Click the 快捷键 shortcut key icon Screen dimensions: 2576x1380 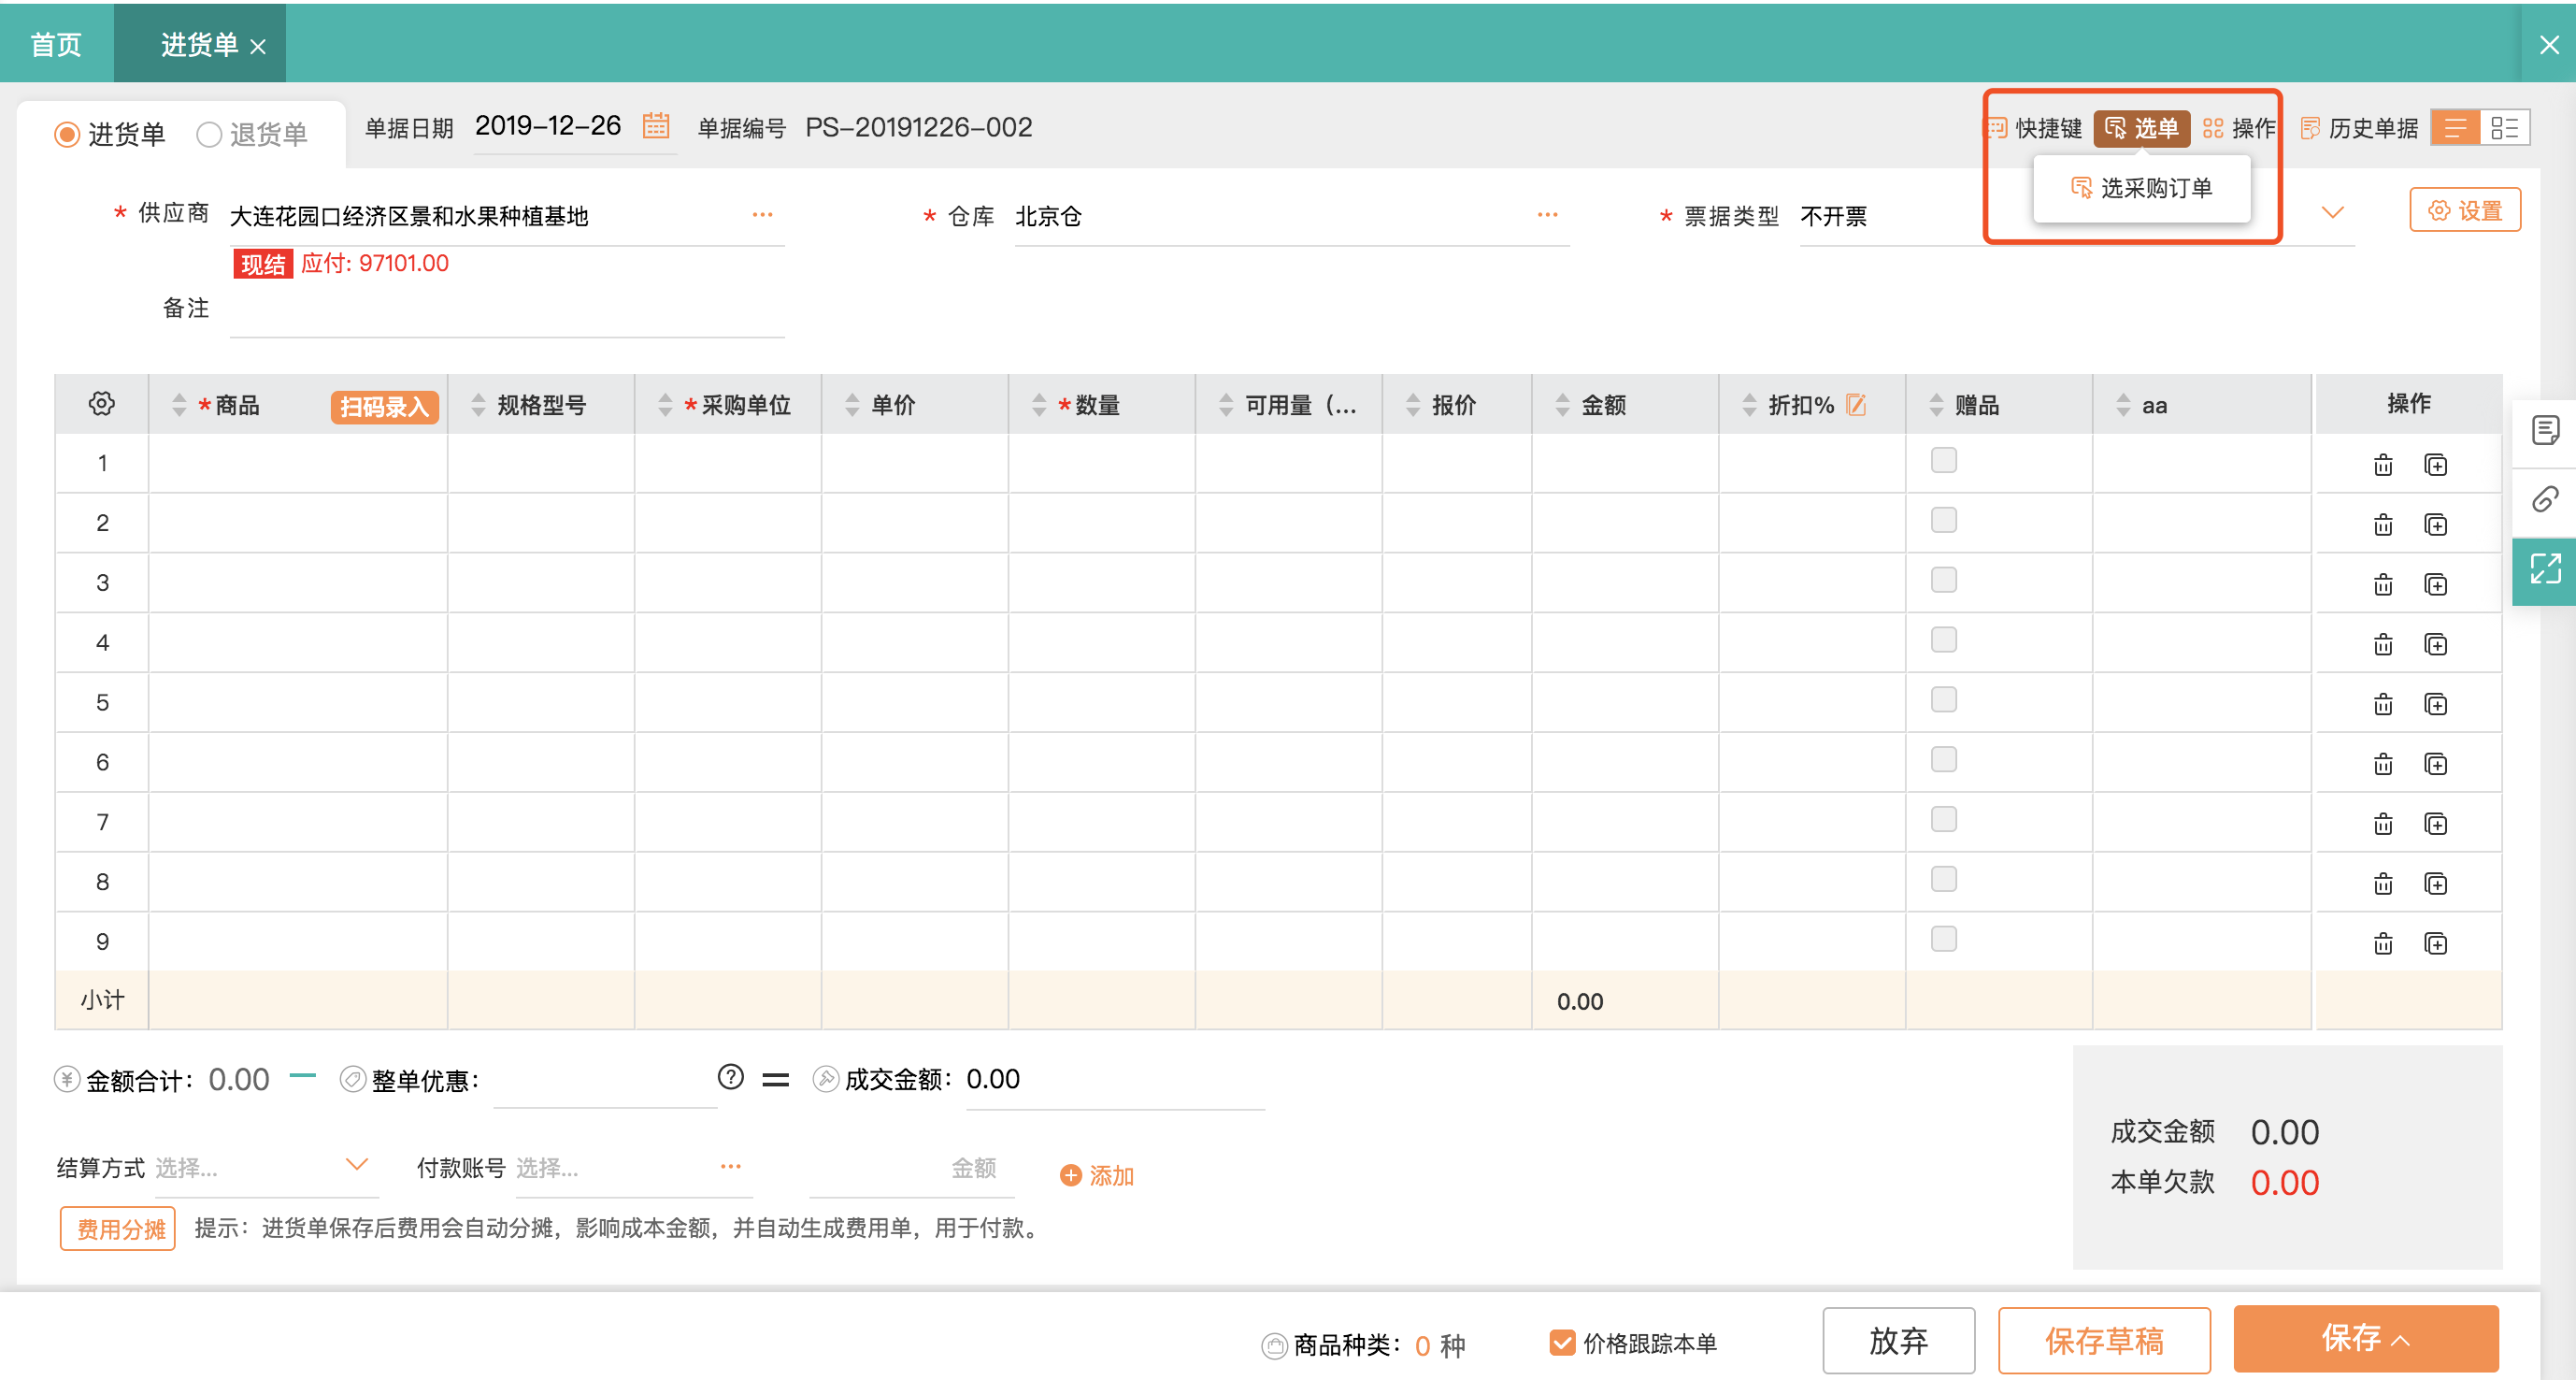pos(2002,128)
